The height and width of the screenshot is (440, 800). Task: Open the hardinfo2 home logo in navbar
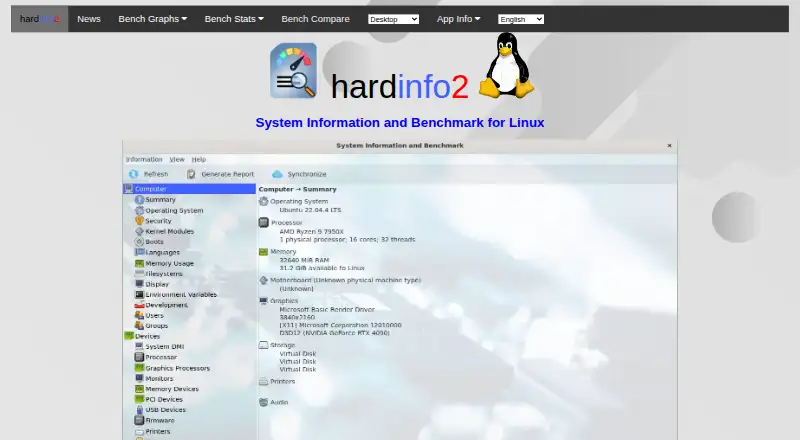[40, 19]
